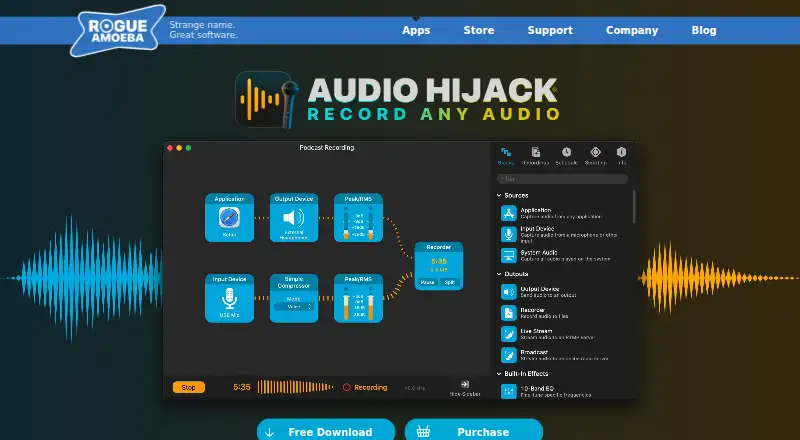The width and height of the screenshot is (800, 440).
Task: Click the System Audio icon in sidebar
Action: coord(509,255)
